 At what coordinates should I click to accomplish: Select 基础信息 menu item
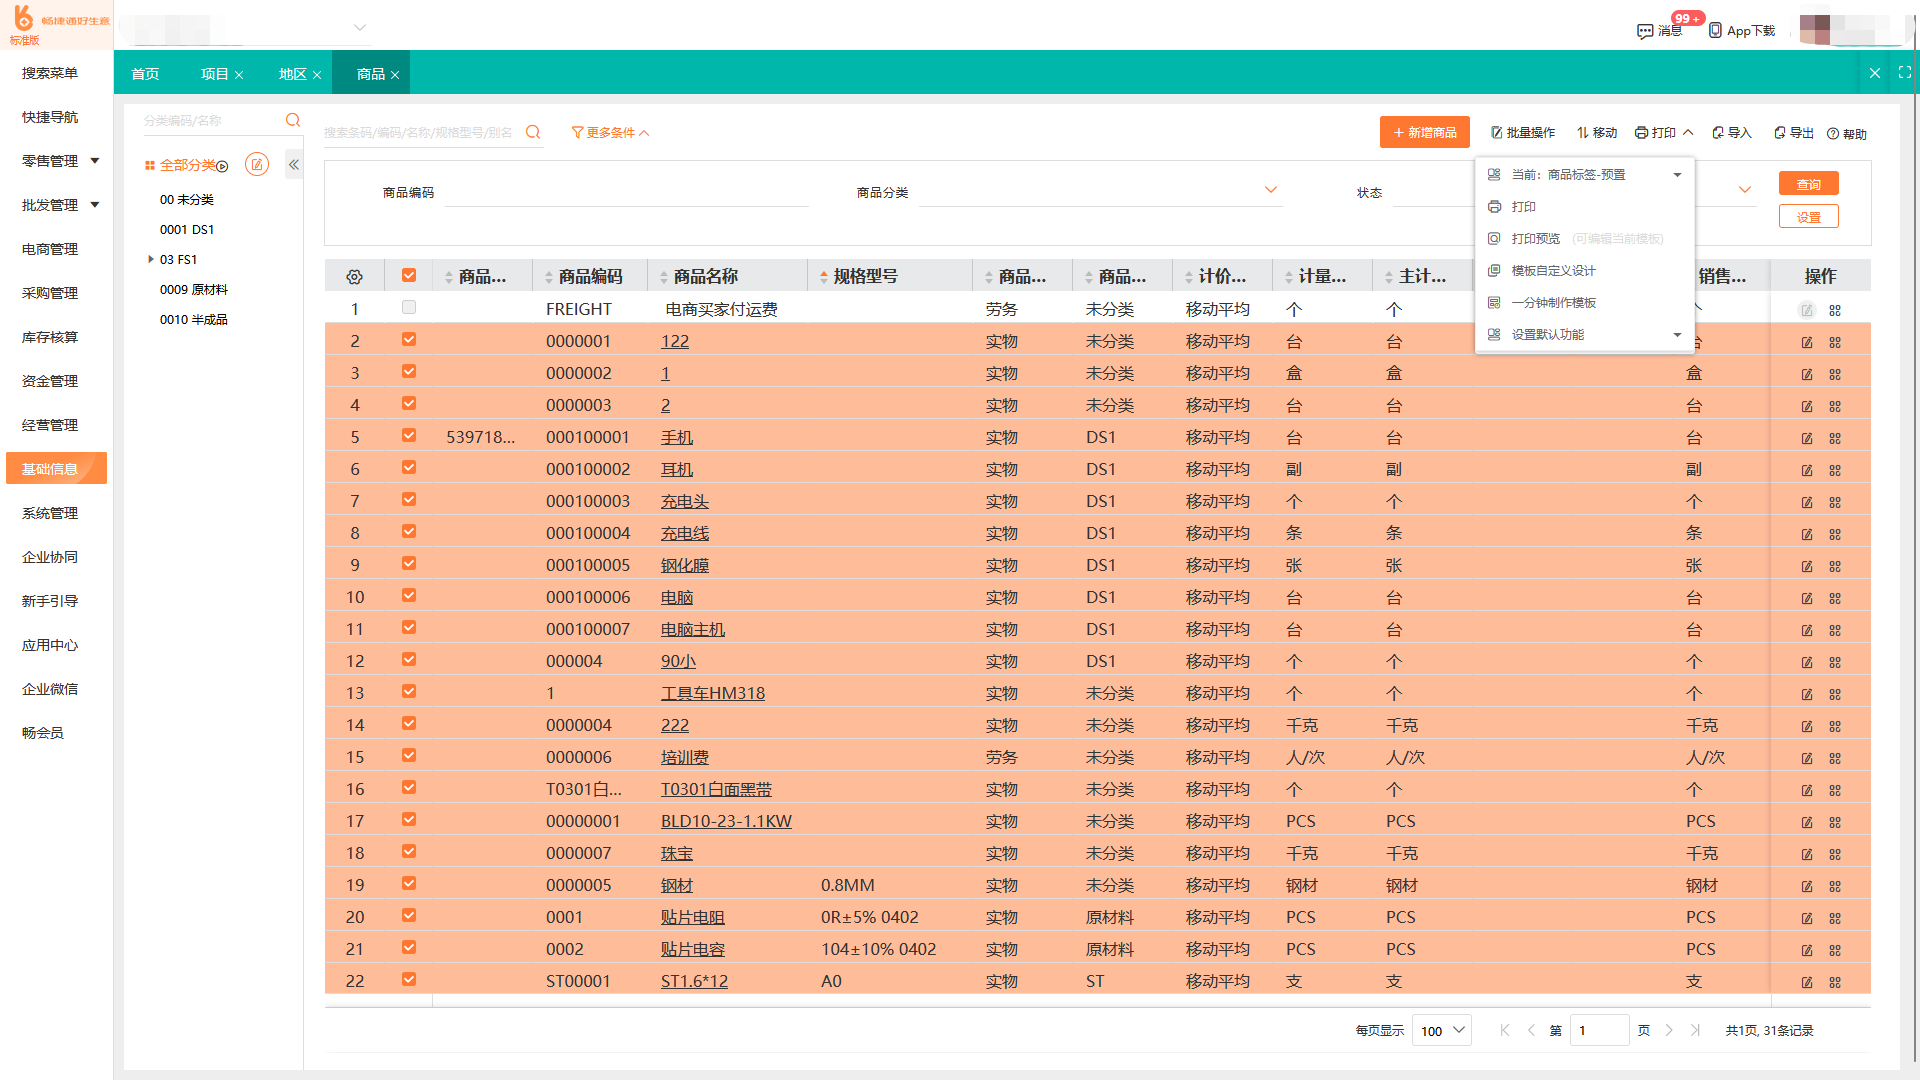coord(53,468)
